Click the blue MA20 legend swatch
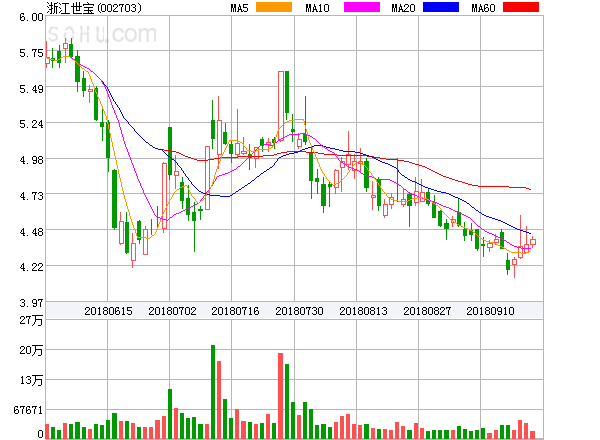Viewport: 600px width, 440px height. point(440,8)
